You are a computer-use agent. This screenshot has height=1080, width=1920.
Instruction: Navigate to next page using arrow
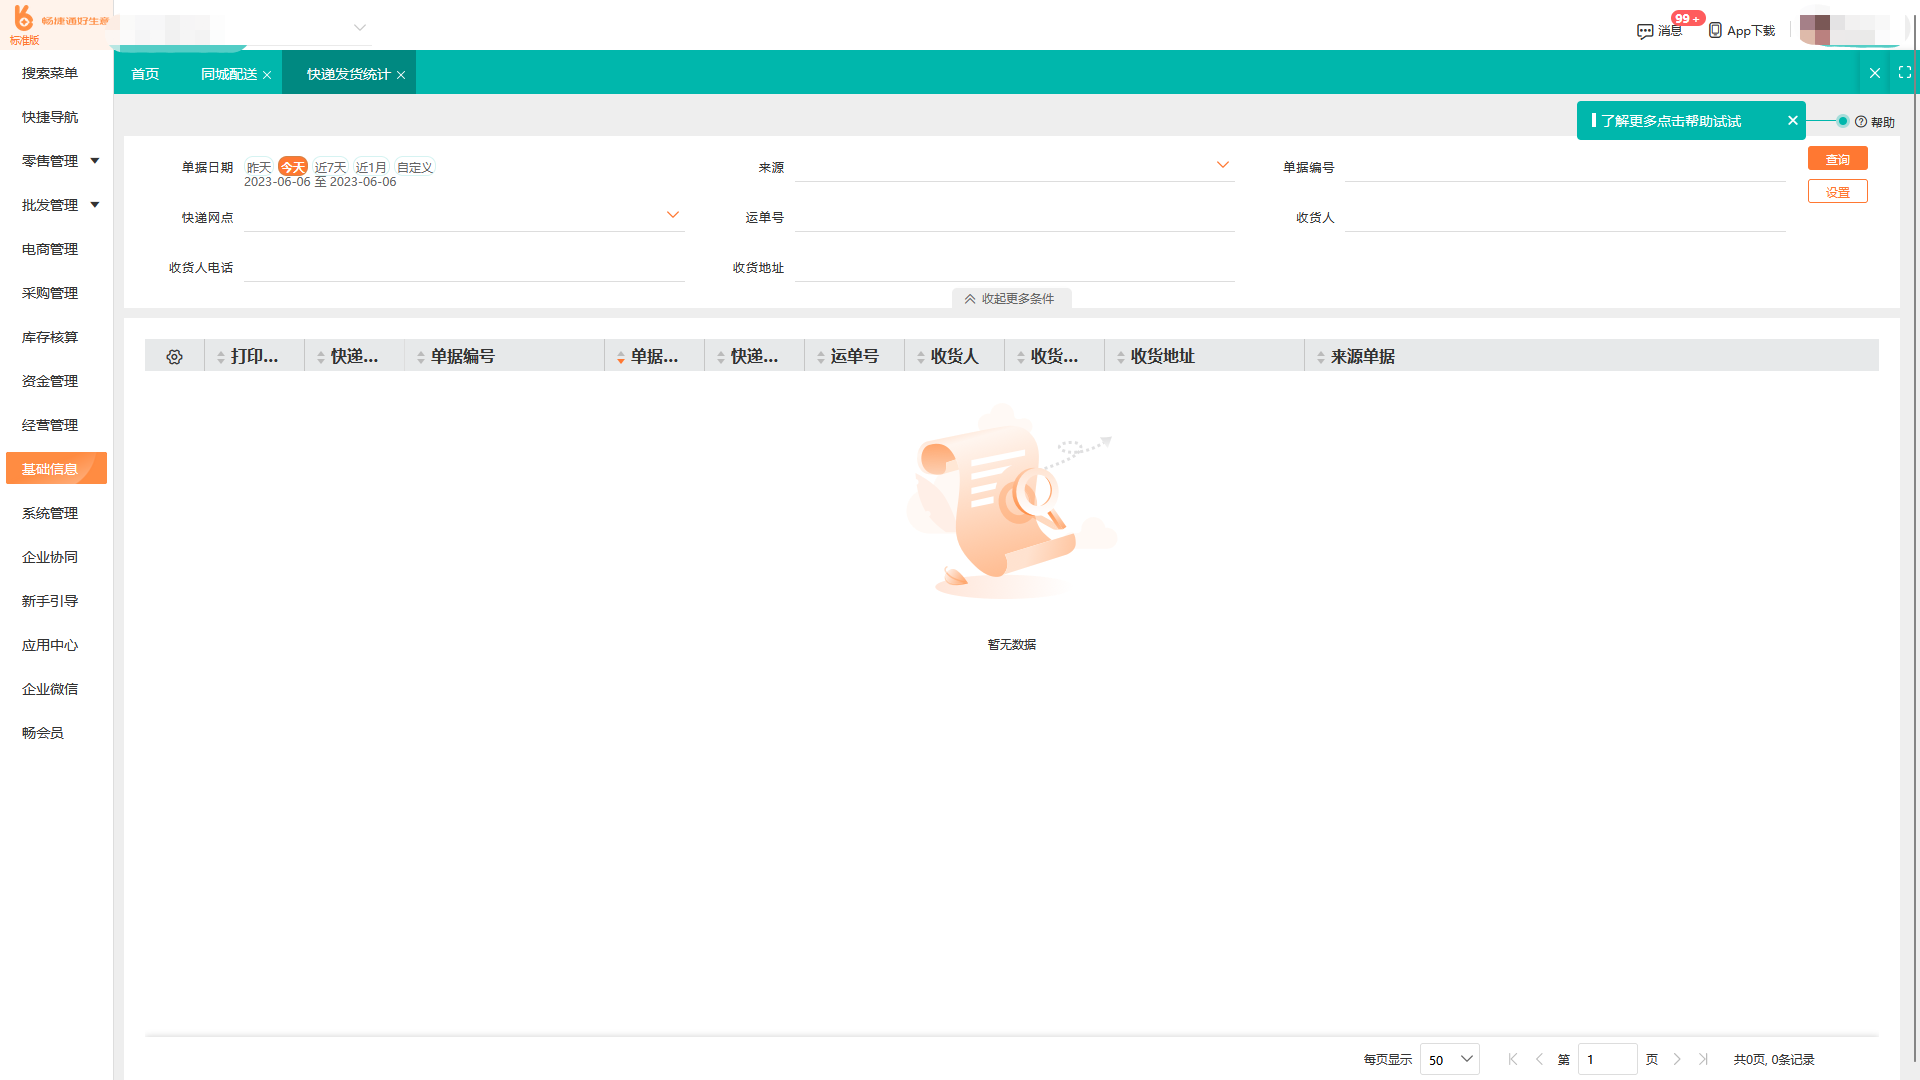[x=1677, y=1058]
